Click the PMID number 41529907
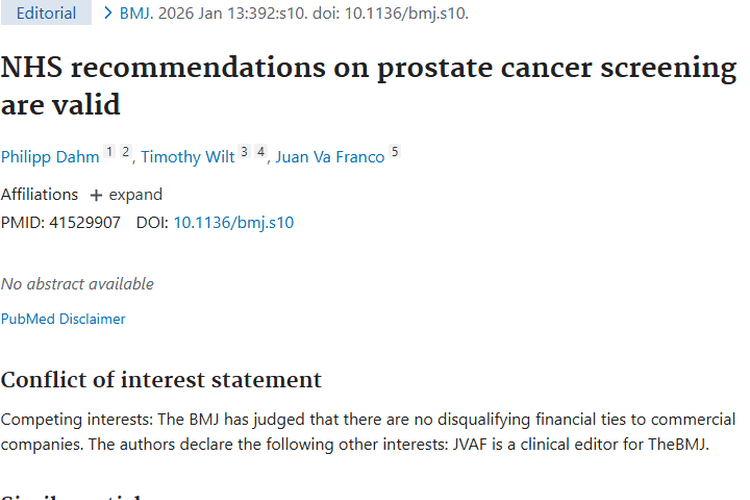Image resolution: width=750 pixels, height=500 pixels. click(85, 222)
